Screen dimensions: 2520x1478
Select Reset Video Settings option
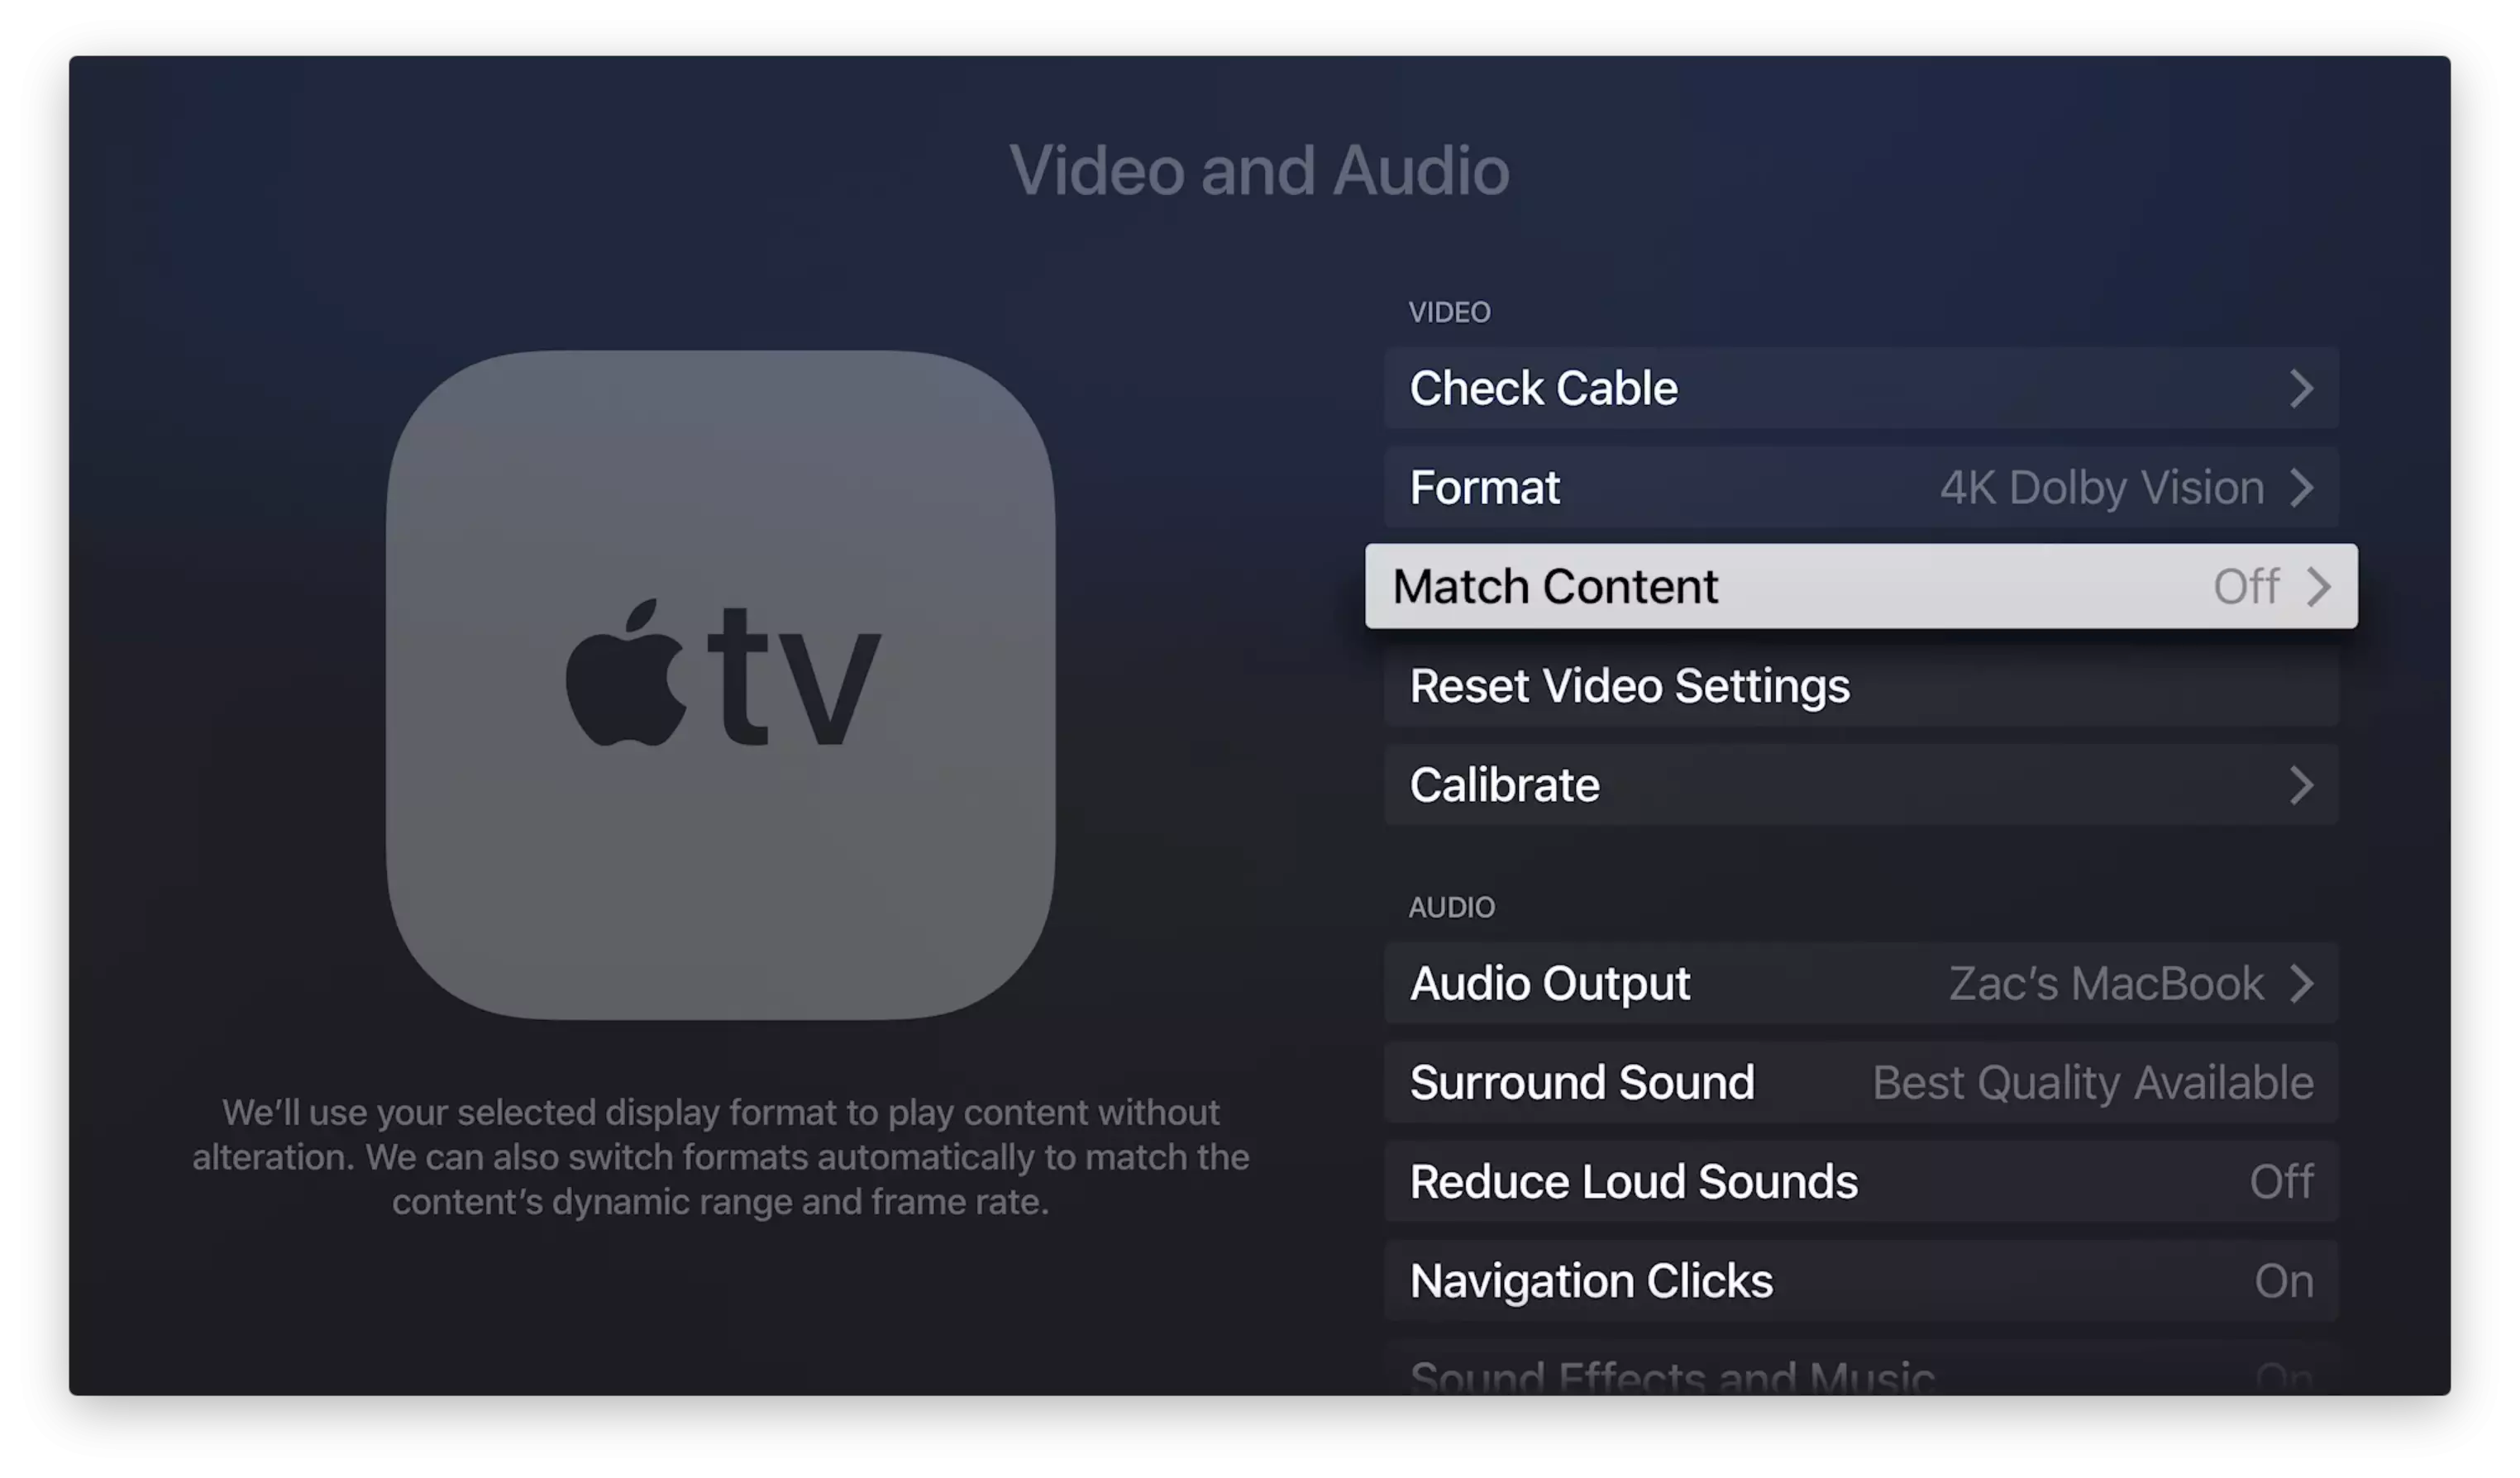1862,684
